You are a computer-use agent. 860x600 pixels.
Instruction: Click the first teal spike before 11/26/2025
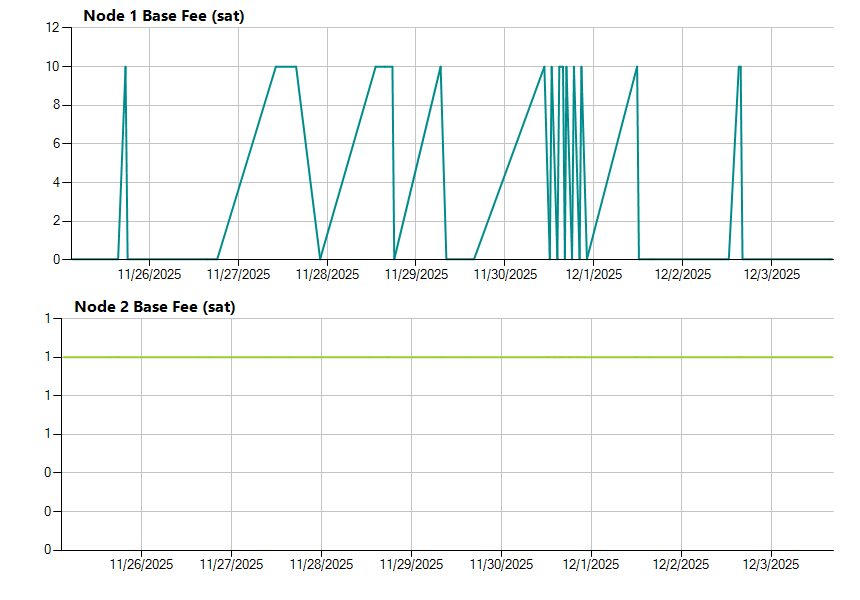125,68
